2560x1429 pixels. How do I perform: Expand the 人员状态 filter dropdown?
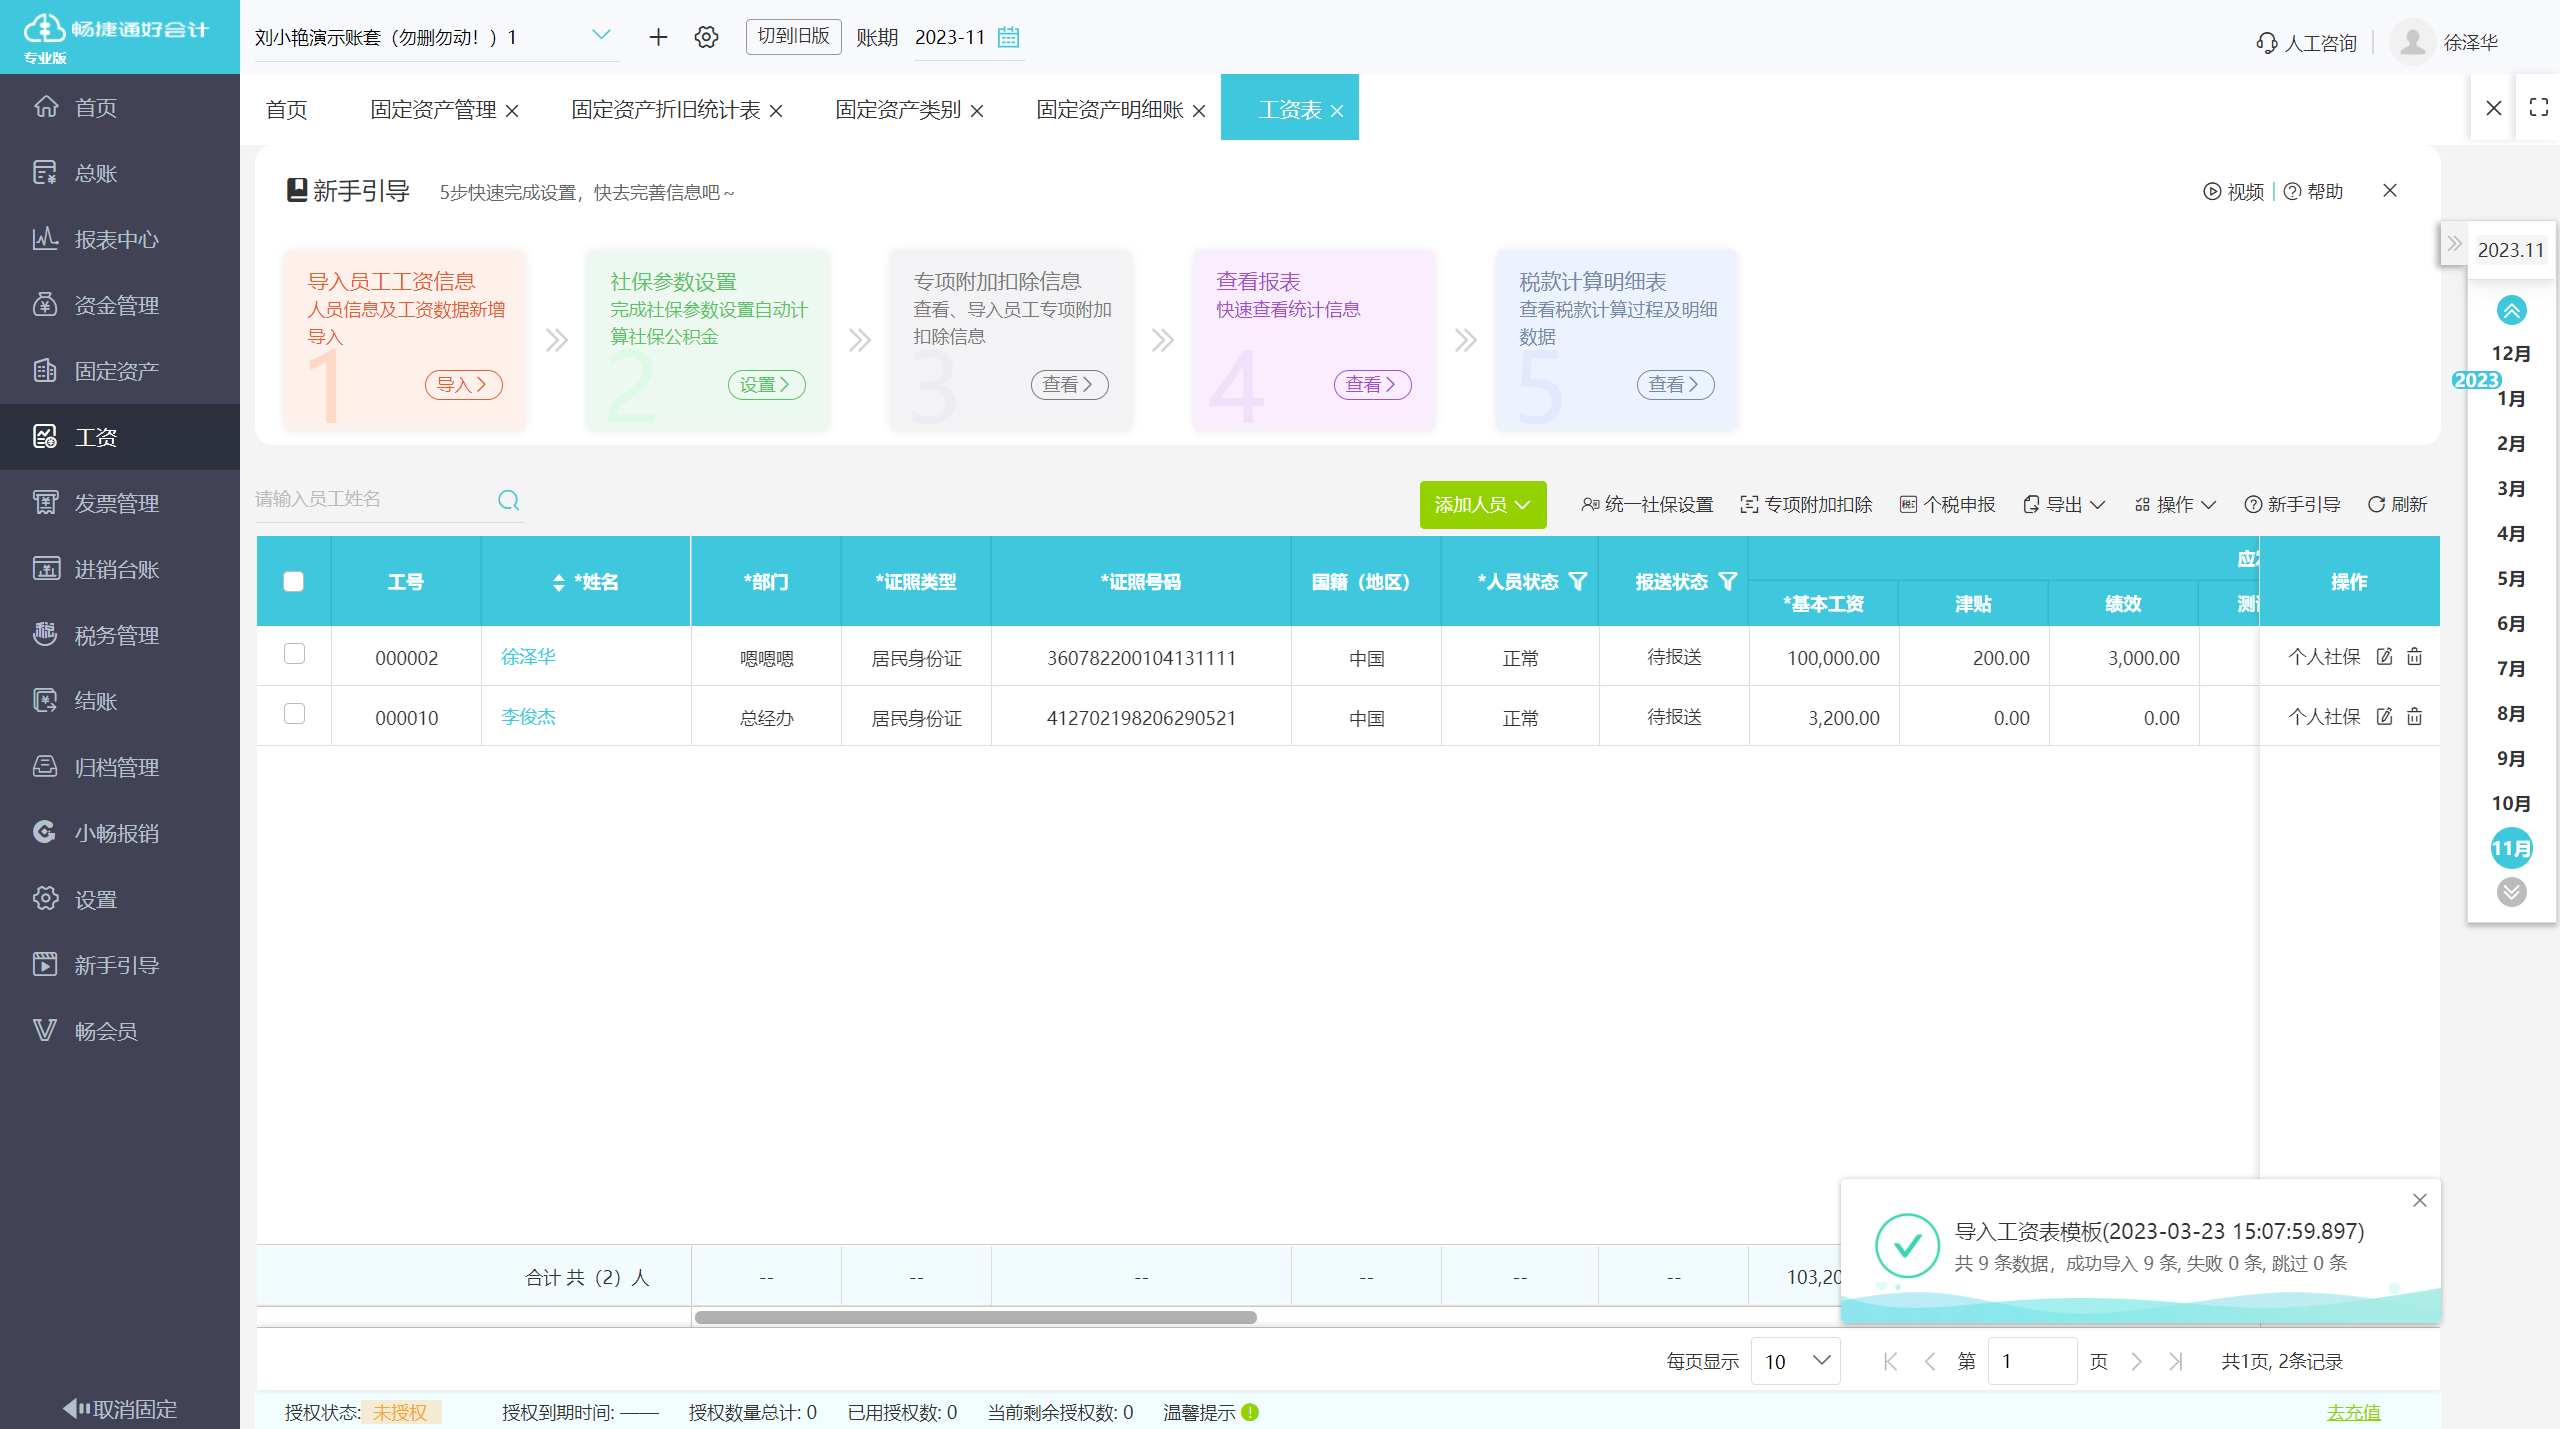pyautogui.click(x=1577, y=580)
